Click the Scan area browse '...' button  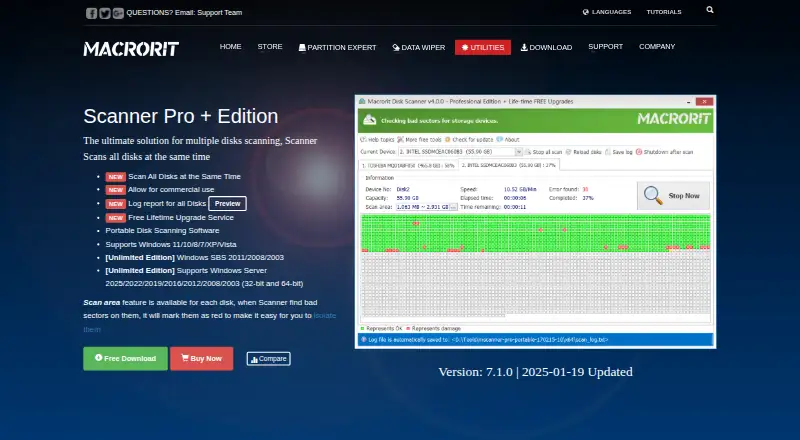point(453,207)
